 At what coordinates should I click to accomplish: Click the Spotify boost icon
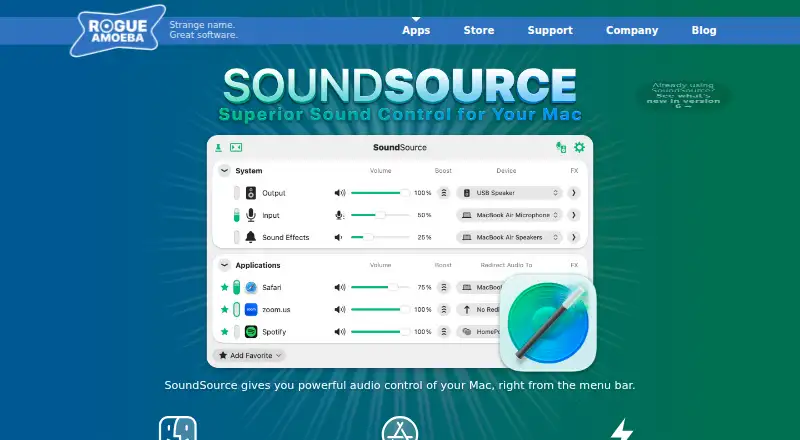click(444, 332)
